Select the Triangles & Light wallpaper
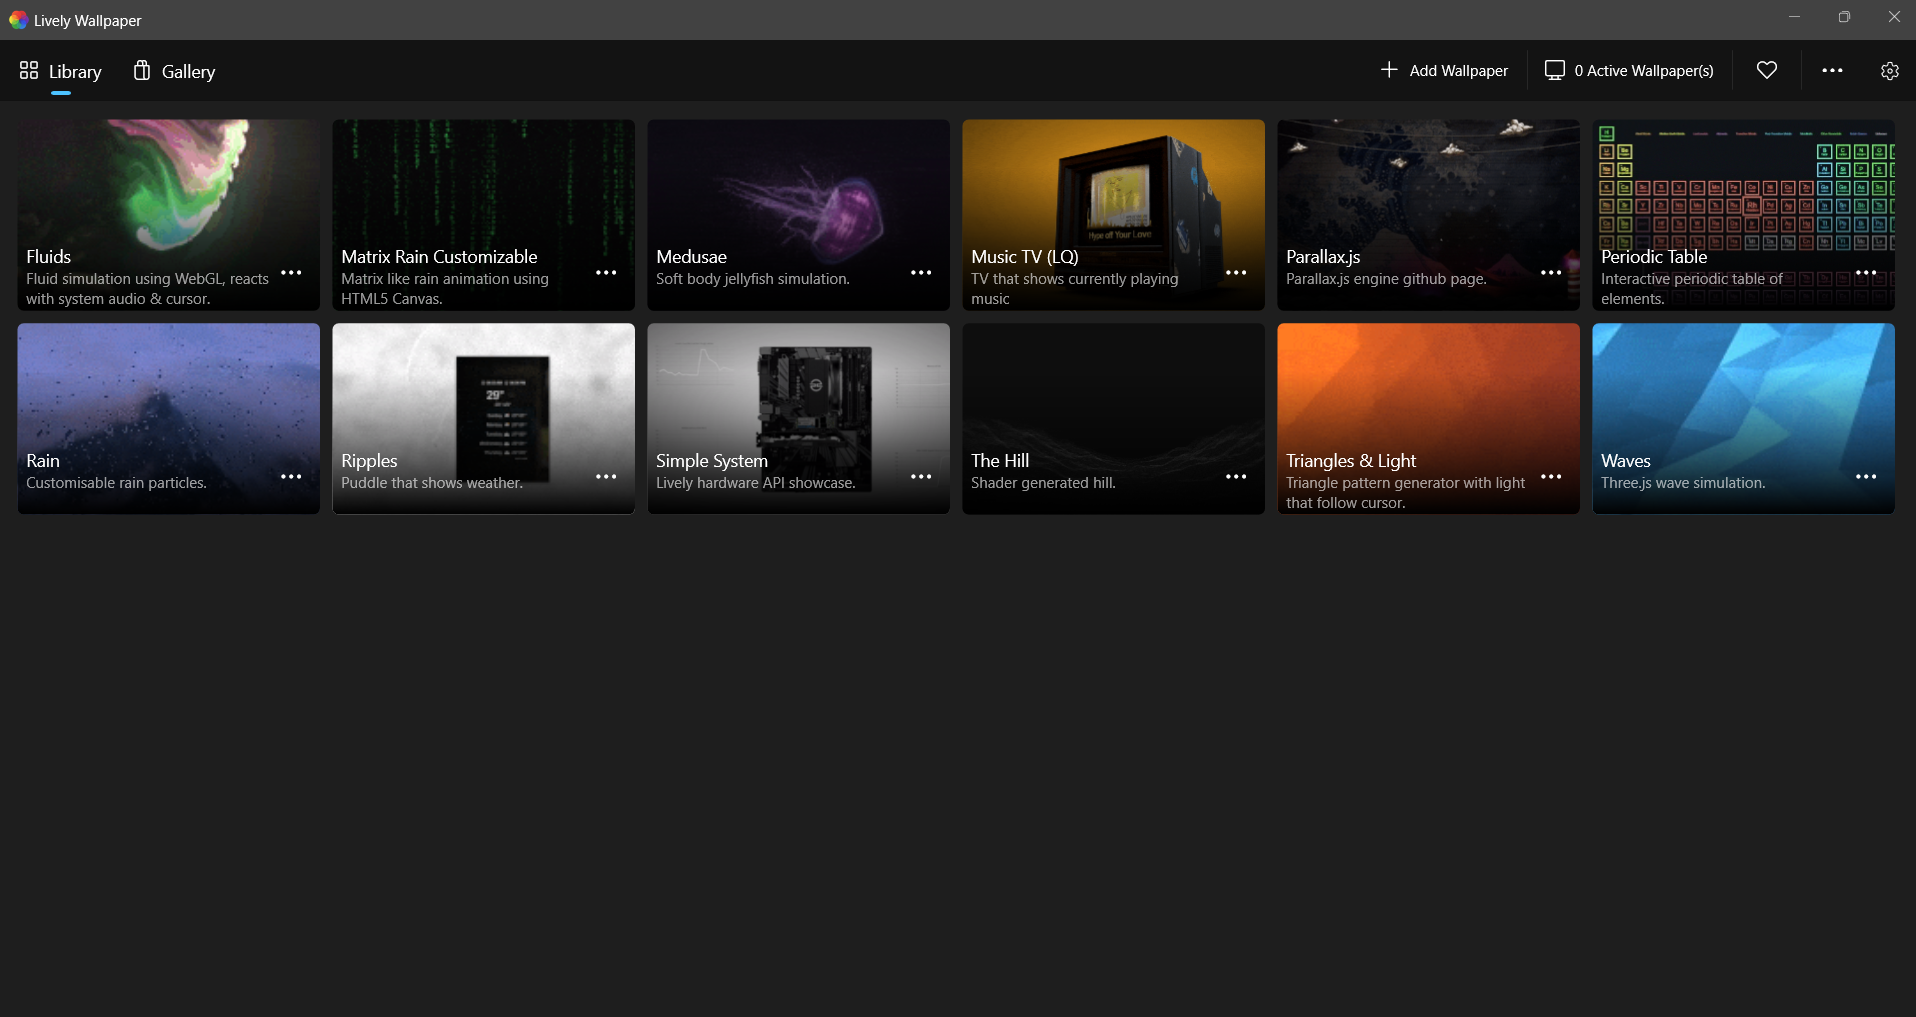The width and height of the screenshot is (1916, 1017). pos(1427,390)
